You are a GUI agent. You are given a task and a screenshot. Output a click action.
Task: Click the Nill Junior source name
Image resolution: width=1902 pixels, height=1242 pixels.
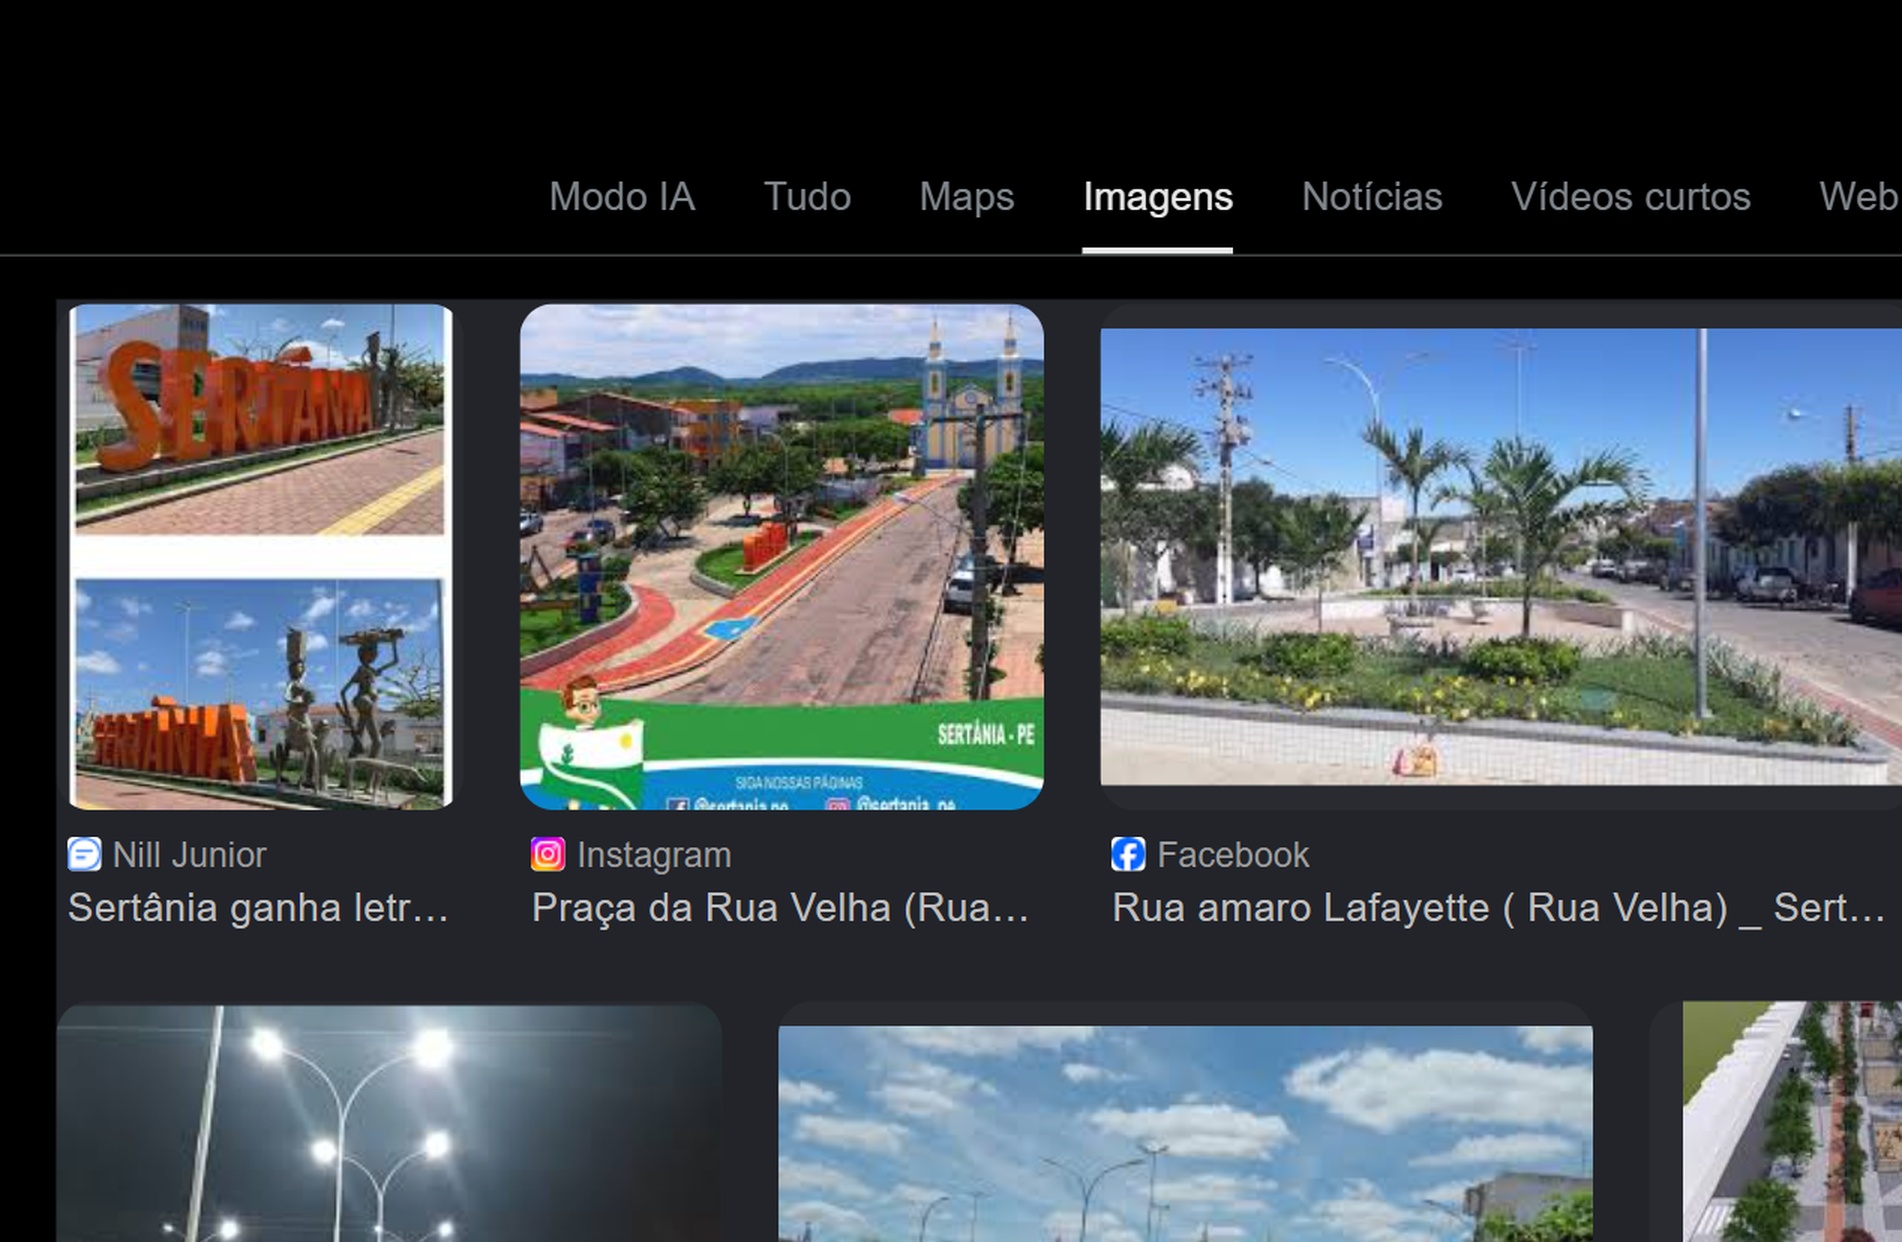pos(189,855)
